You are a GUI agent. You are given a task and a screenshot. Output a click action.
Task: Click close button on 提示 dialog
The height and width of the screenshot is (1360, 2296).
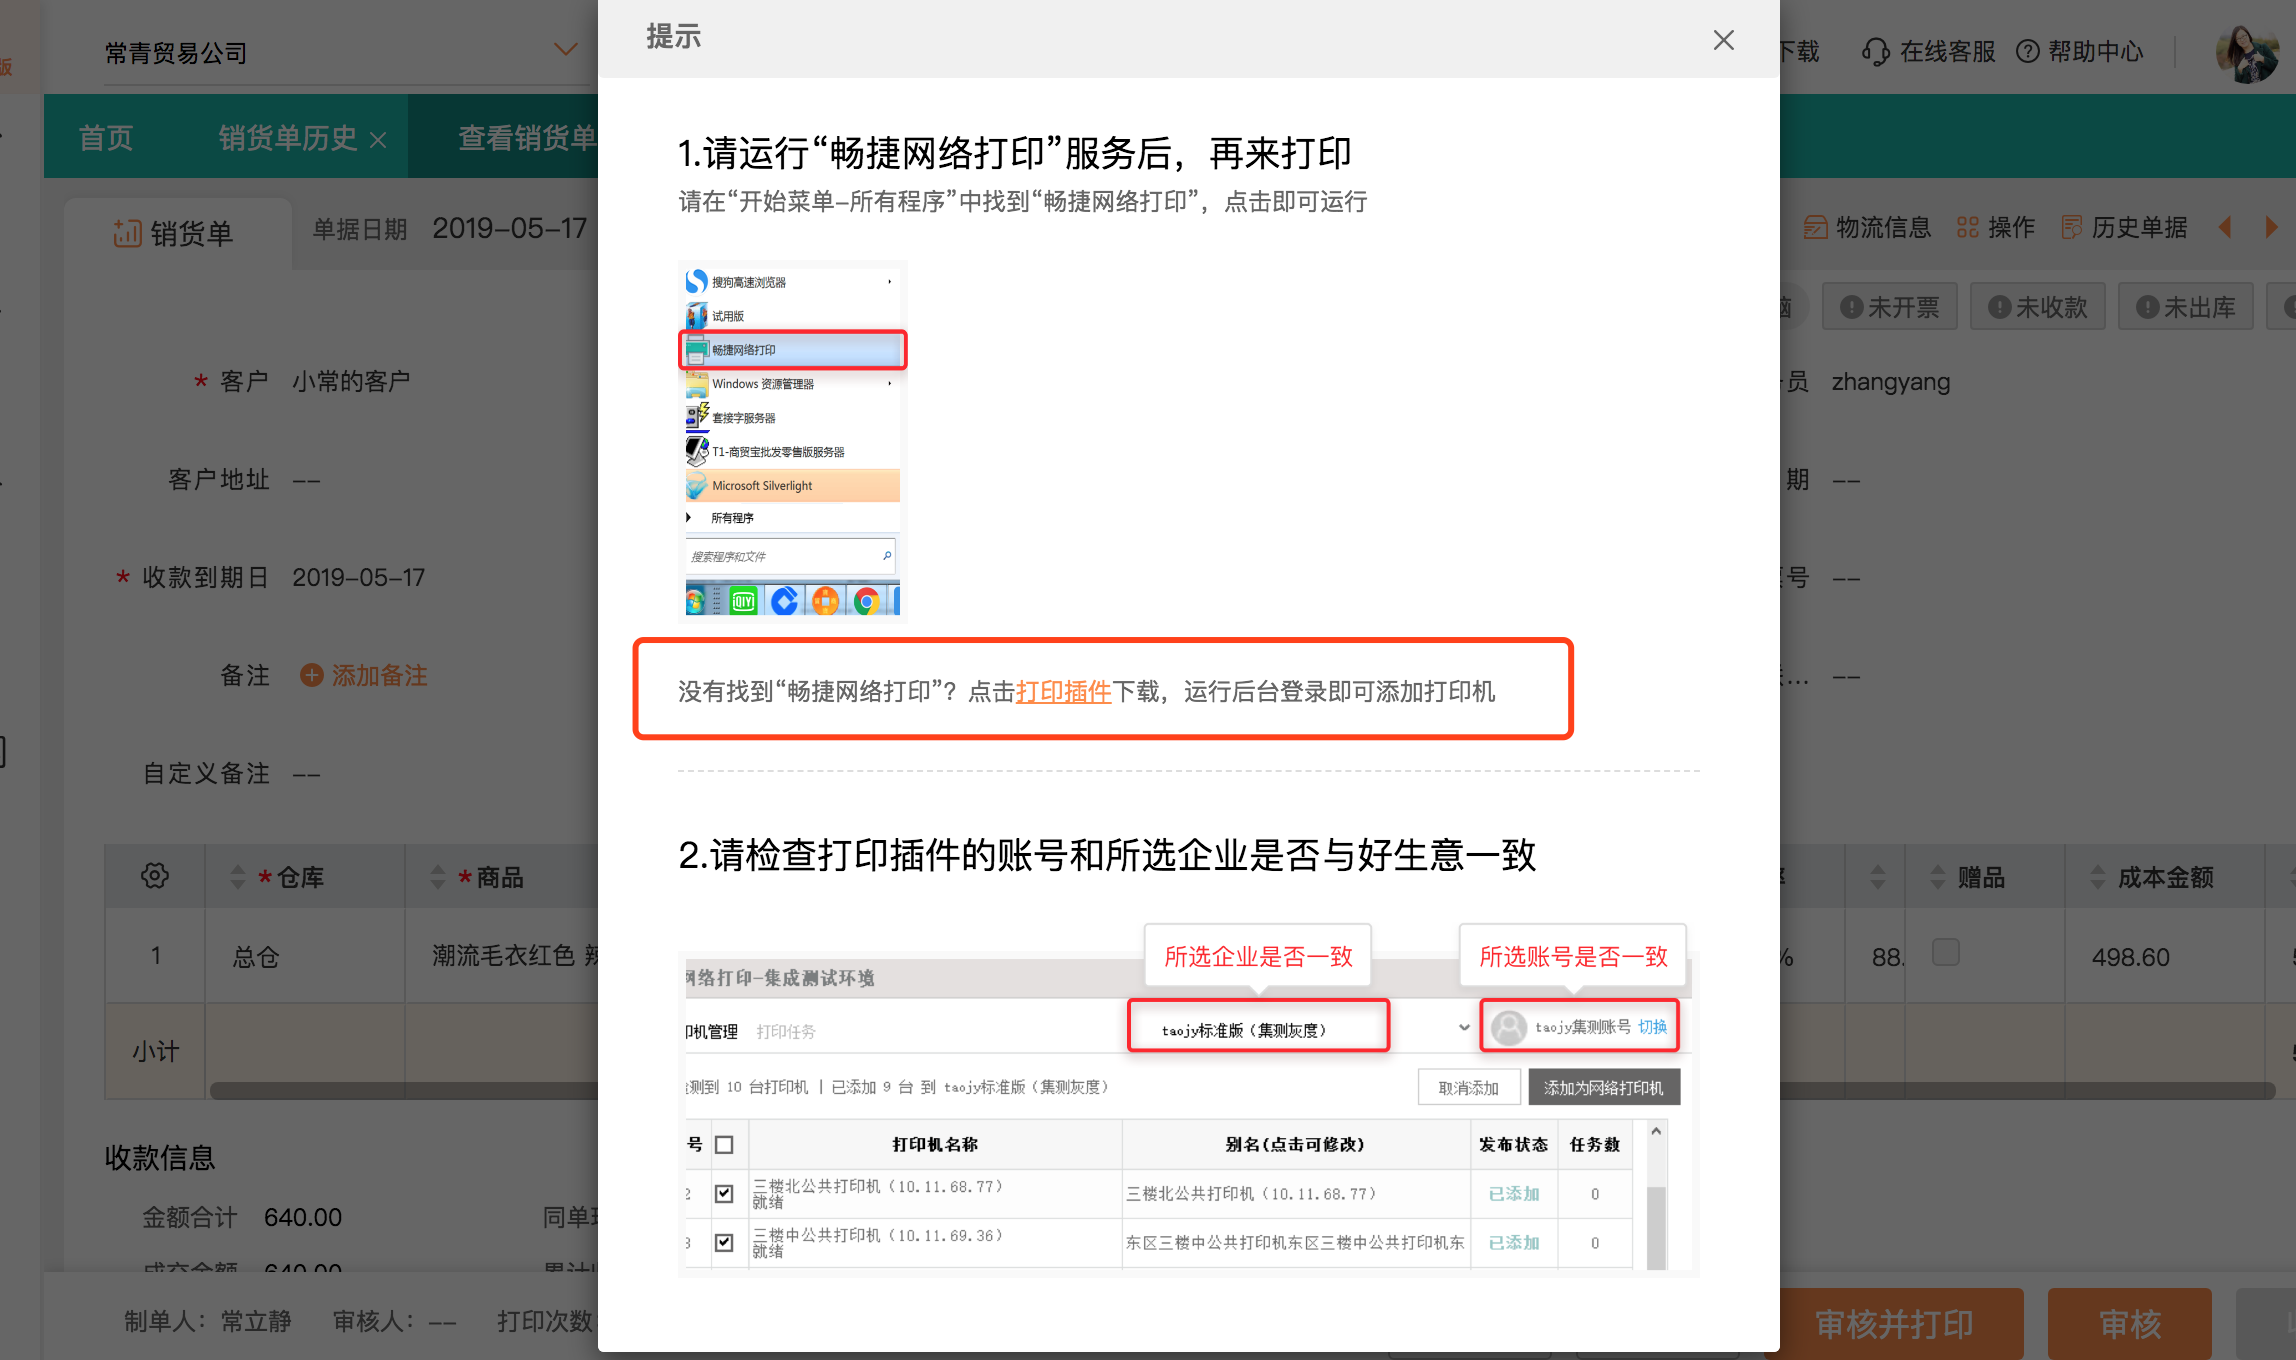pyautogui.click(x=1723, y=40)
